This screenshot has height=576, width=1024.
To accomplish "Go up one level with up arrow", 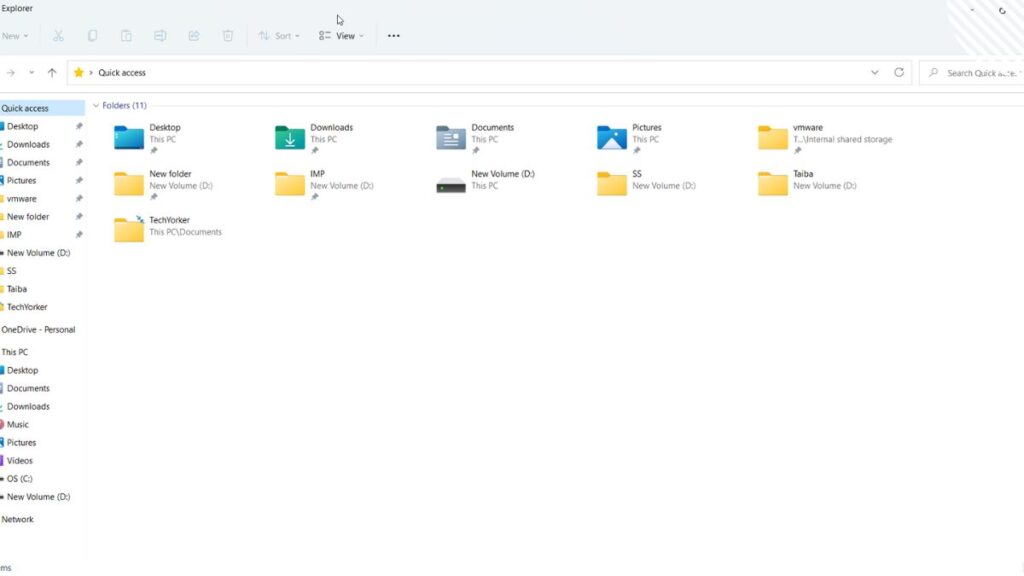I will [x=52, y=72].
